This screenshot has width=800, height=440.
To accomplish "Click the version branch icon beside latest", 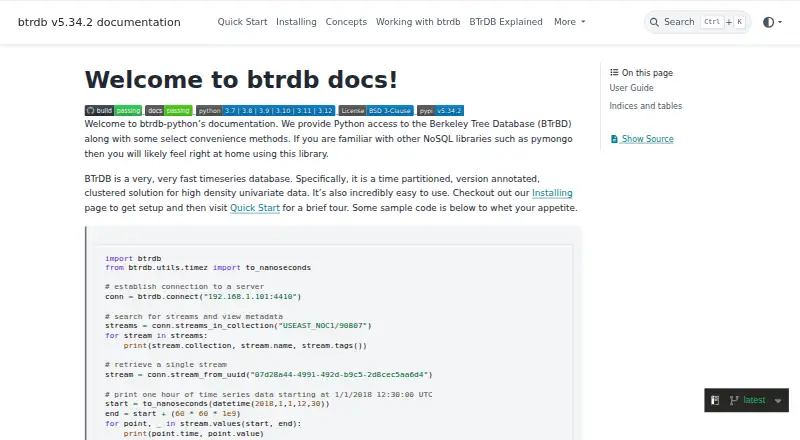I will click(x=734, y=400).
